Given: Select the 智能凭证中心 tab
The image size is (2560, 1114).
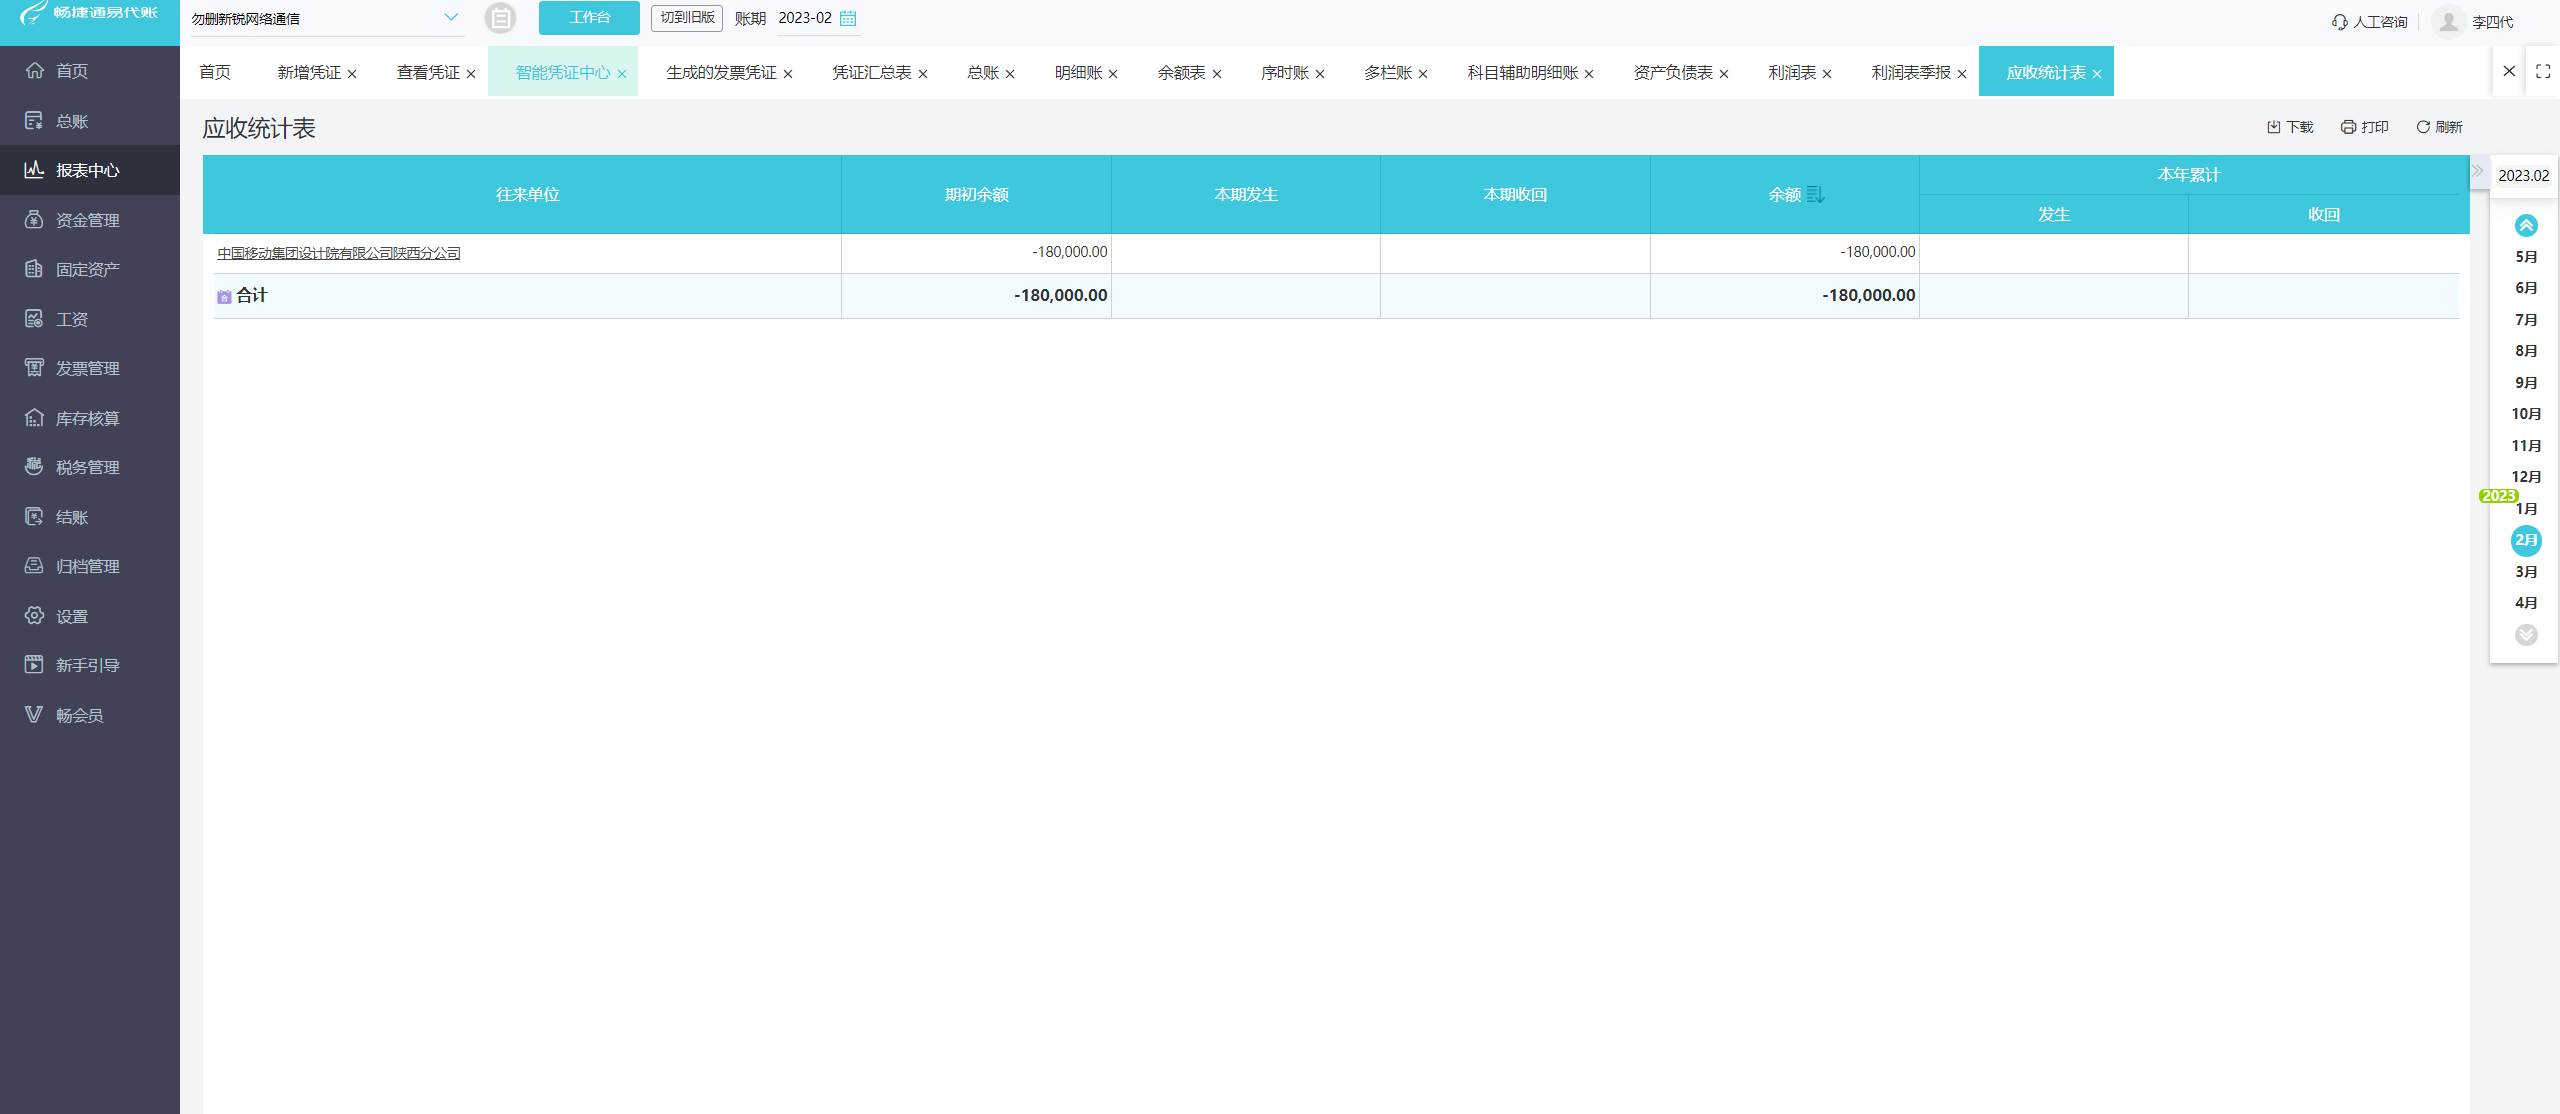Looking at the screenshot, I should [560, 72].
